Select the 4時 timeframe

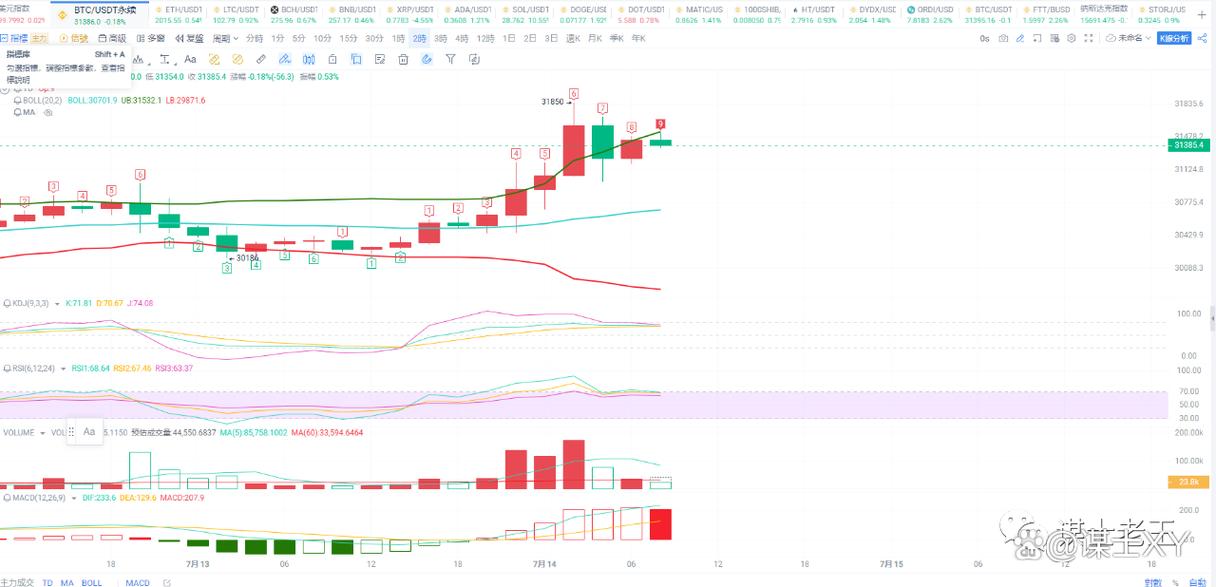click(x=461, y=38)
